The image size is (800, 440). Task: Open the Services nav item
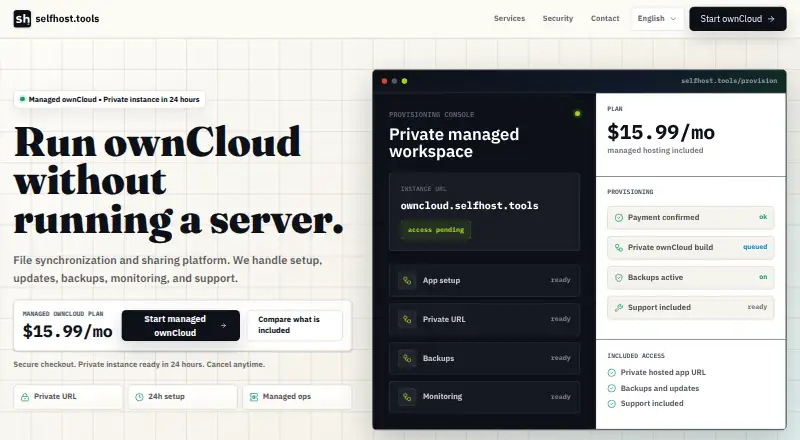tap(509, 18)
